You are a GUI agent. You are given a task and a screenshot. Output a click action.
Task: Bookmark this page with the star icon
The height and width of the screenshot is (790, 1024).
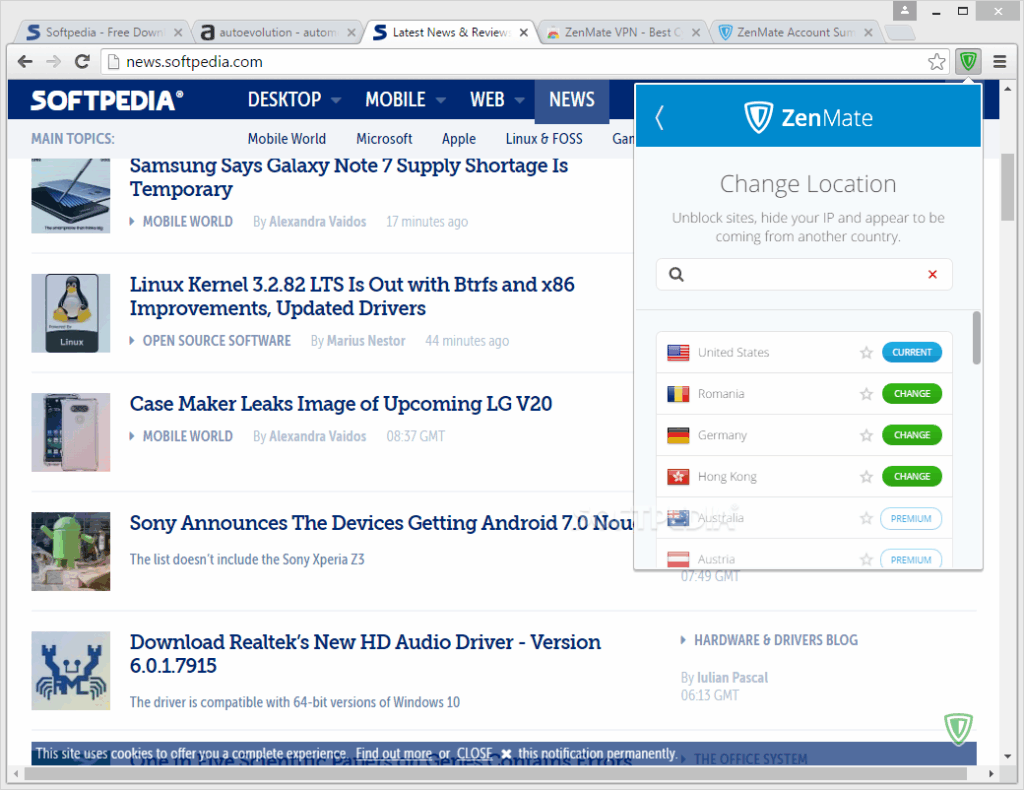tap(936, 61)
